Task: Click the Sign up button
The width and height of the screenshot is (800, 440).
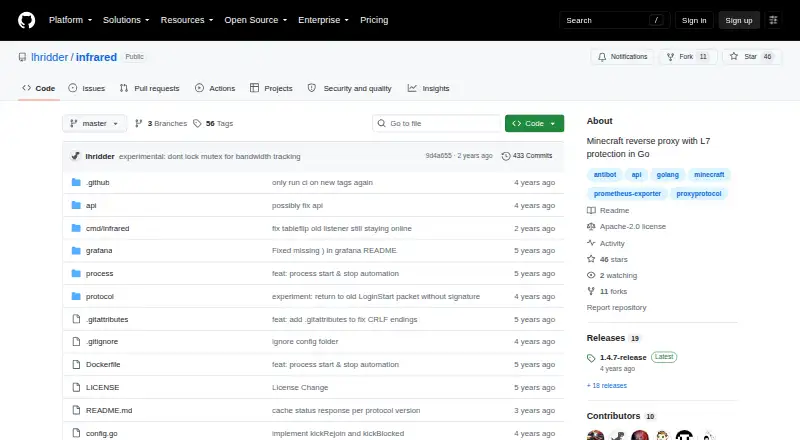Action: click(739, 20)
